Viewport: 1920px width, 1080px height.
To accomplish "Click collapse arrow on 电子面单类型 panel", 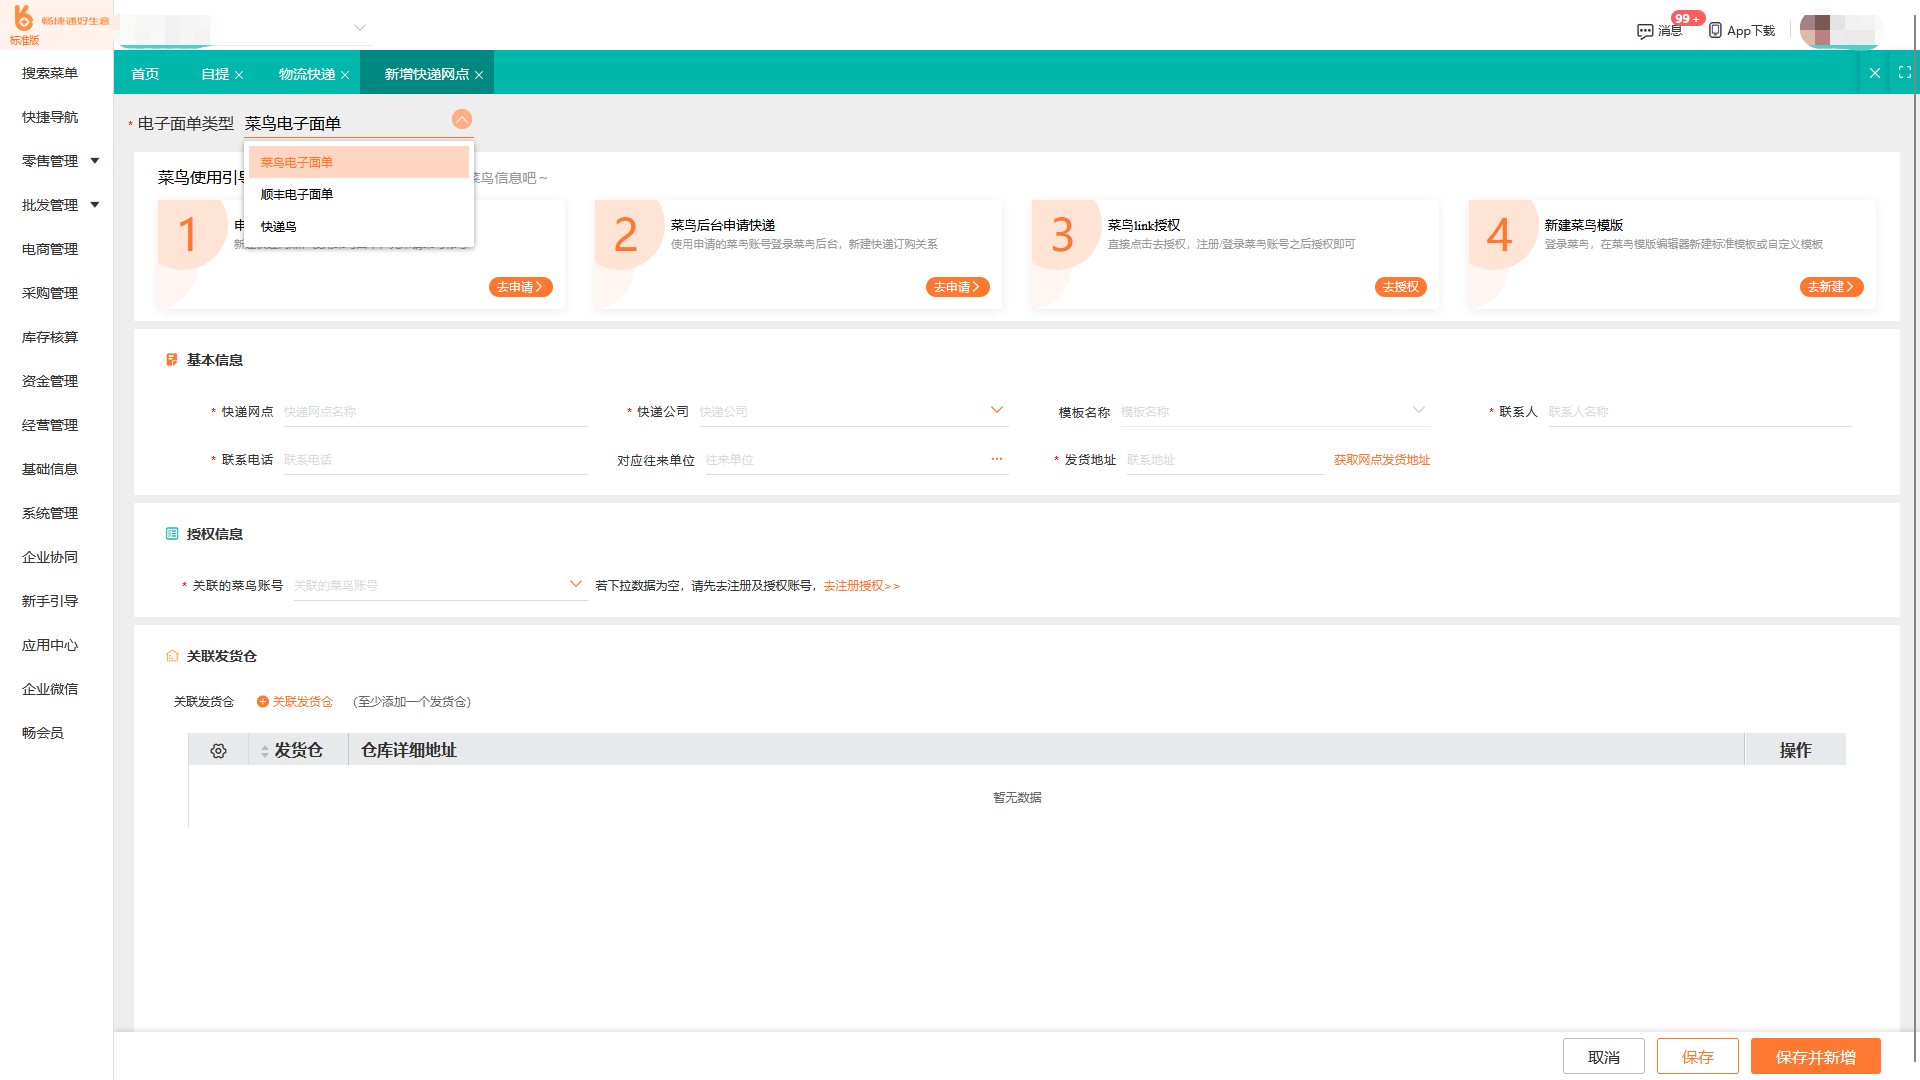I will [x=462, y=120].
